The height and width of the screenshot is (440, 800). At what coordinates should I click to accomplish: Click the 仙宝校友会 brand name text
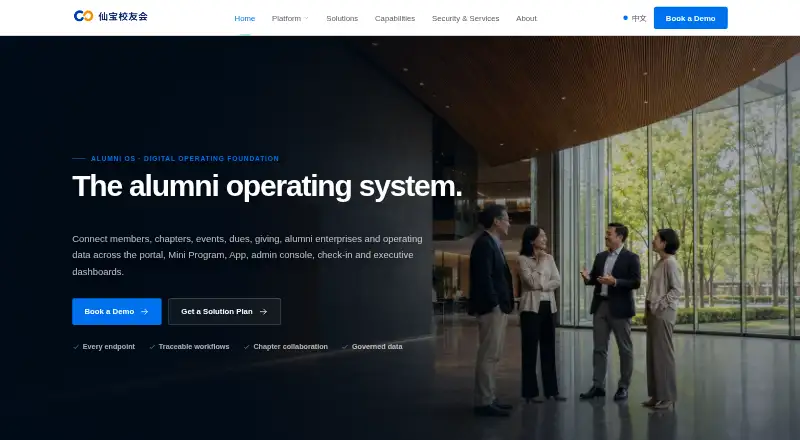[x=123, y=16]
